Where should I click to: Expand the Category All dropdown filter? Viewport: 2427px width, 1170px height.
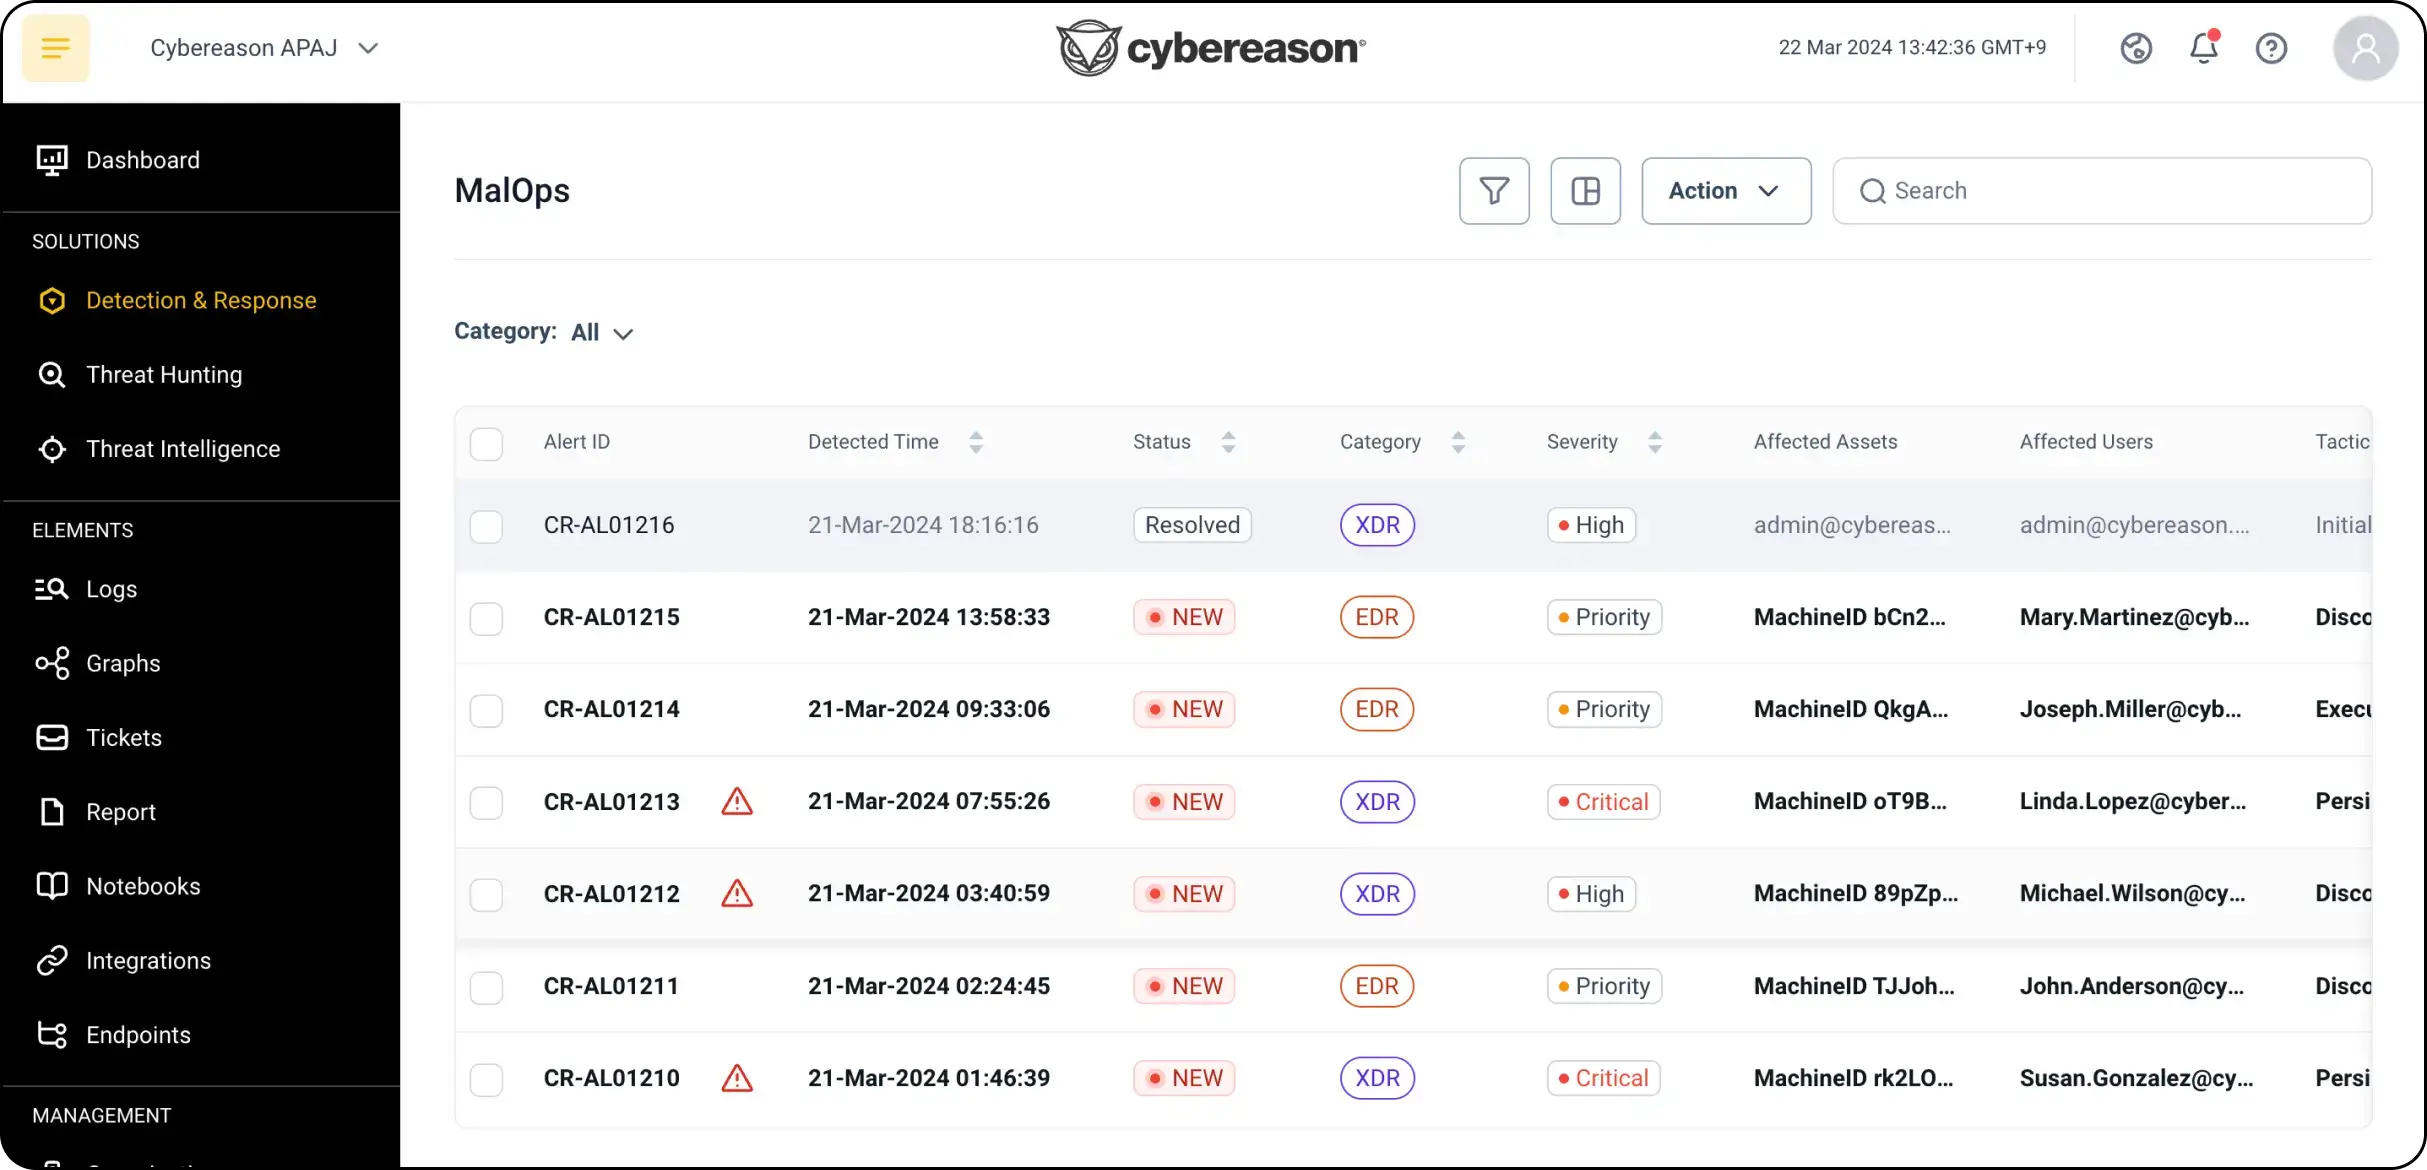602,331
